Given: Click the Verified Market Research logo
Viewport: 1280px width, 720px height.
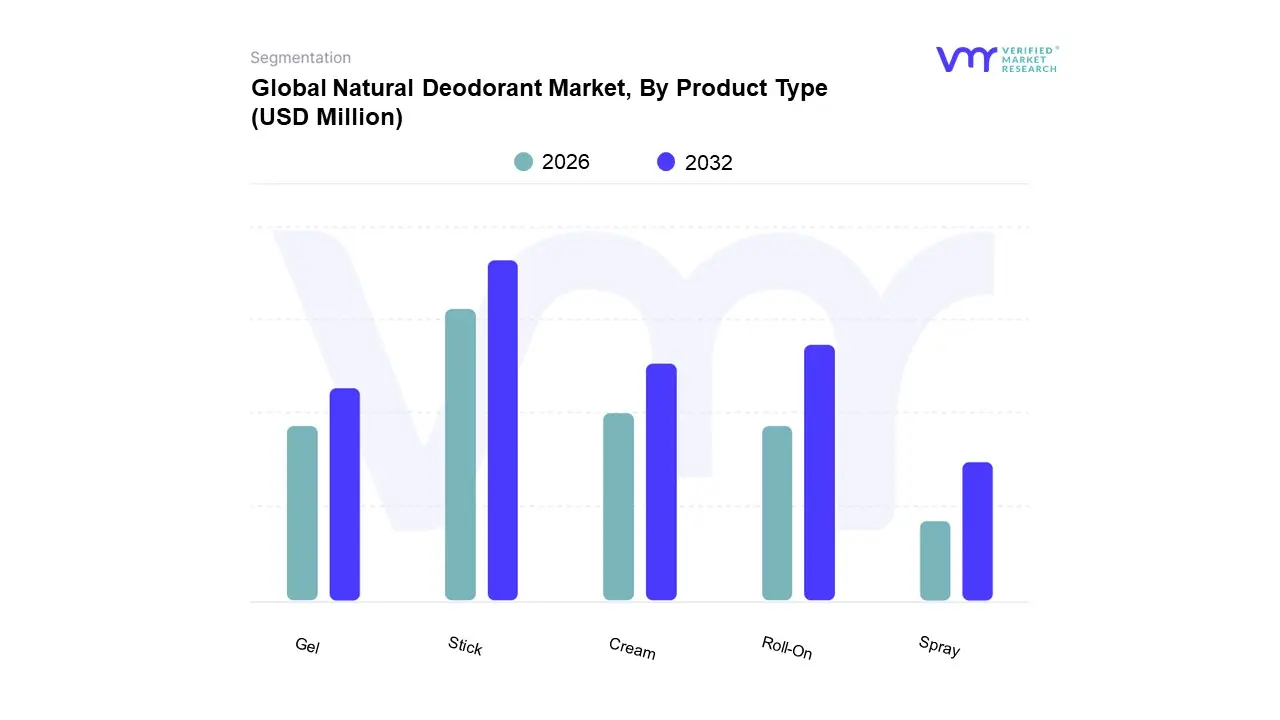Looking at the screenshot, I should click(x=996, y=59).
